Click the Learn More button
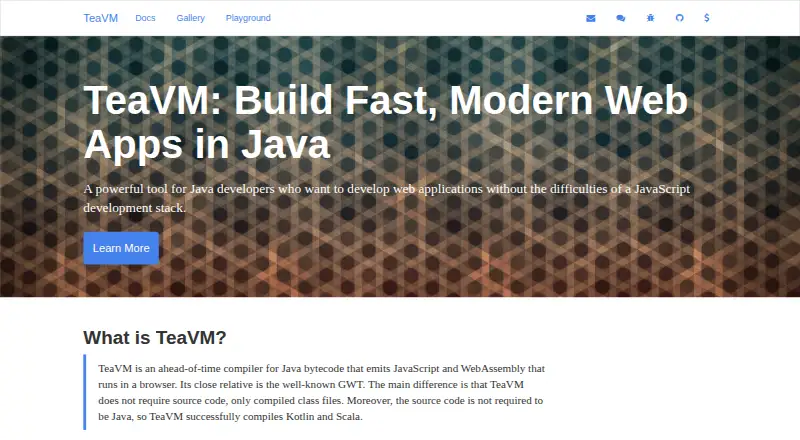 121,248
